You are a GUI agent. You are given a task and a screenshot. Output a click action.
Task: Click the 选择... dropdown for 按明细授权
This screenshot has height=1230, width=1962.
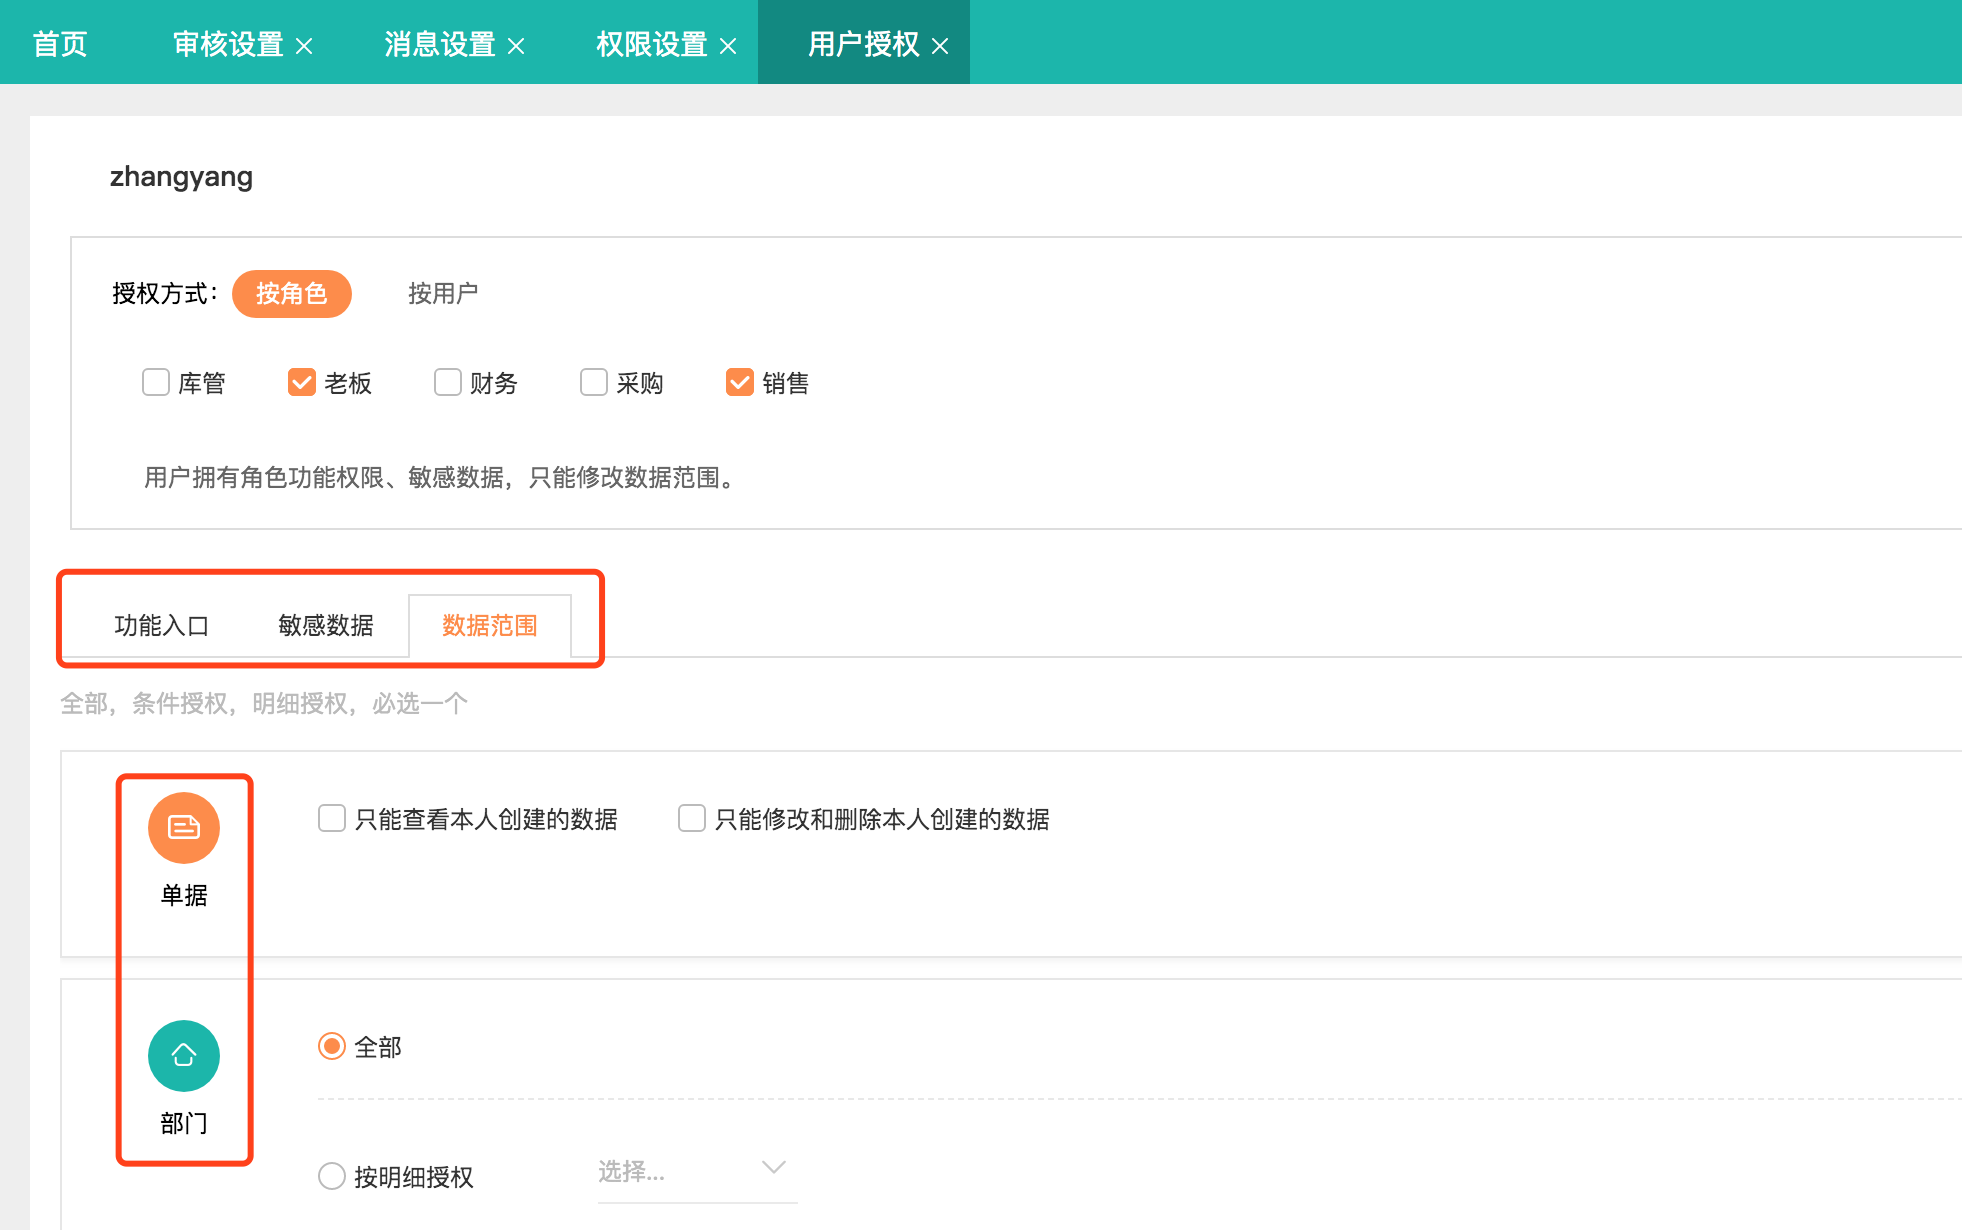tap(691, 1168)
